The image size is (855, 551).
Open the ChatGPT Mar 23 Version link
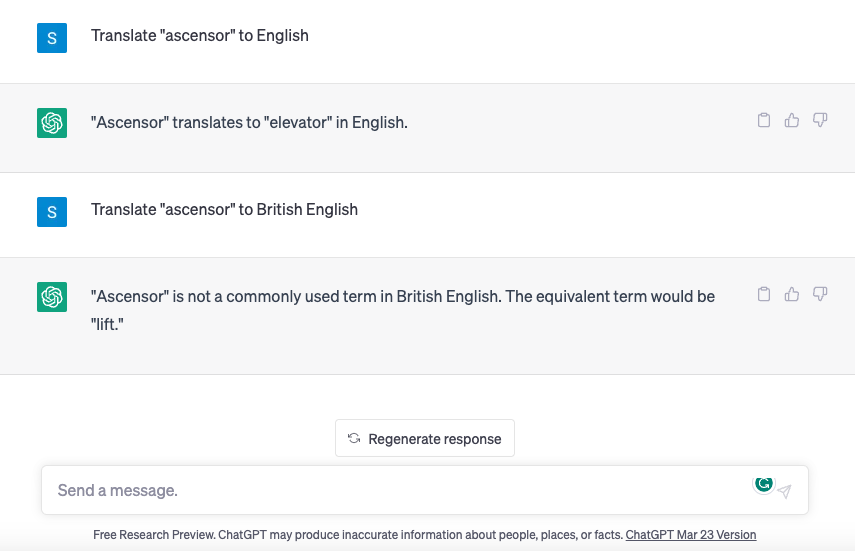tap(691, 535)
